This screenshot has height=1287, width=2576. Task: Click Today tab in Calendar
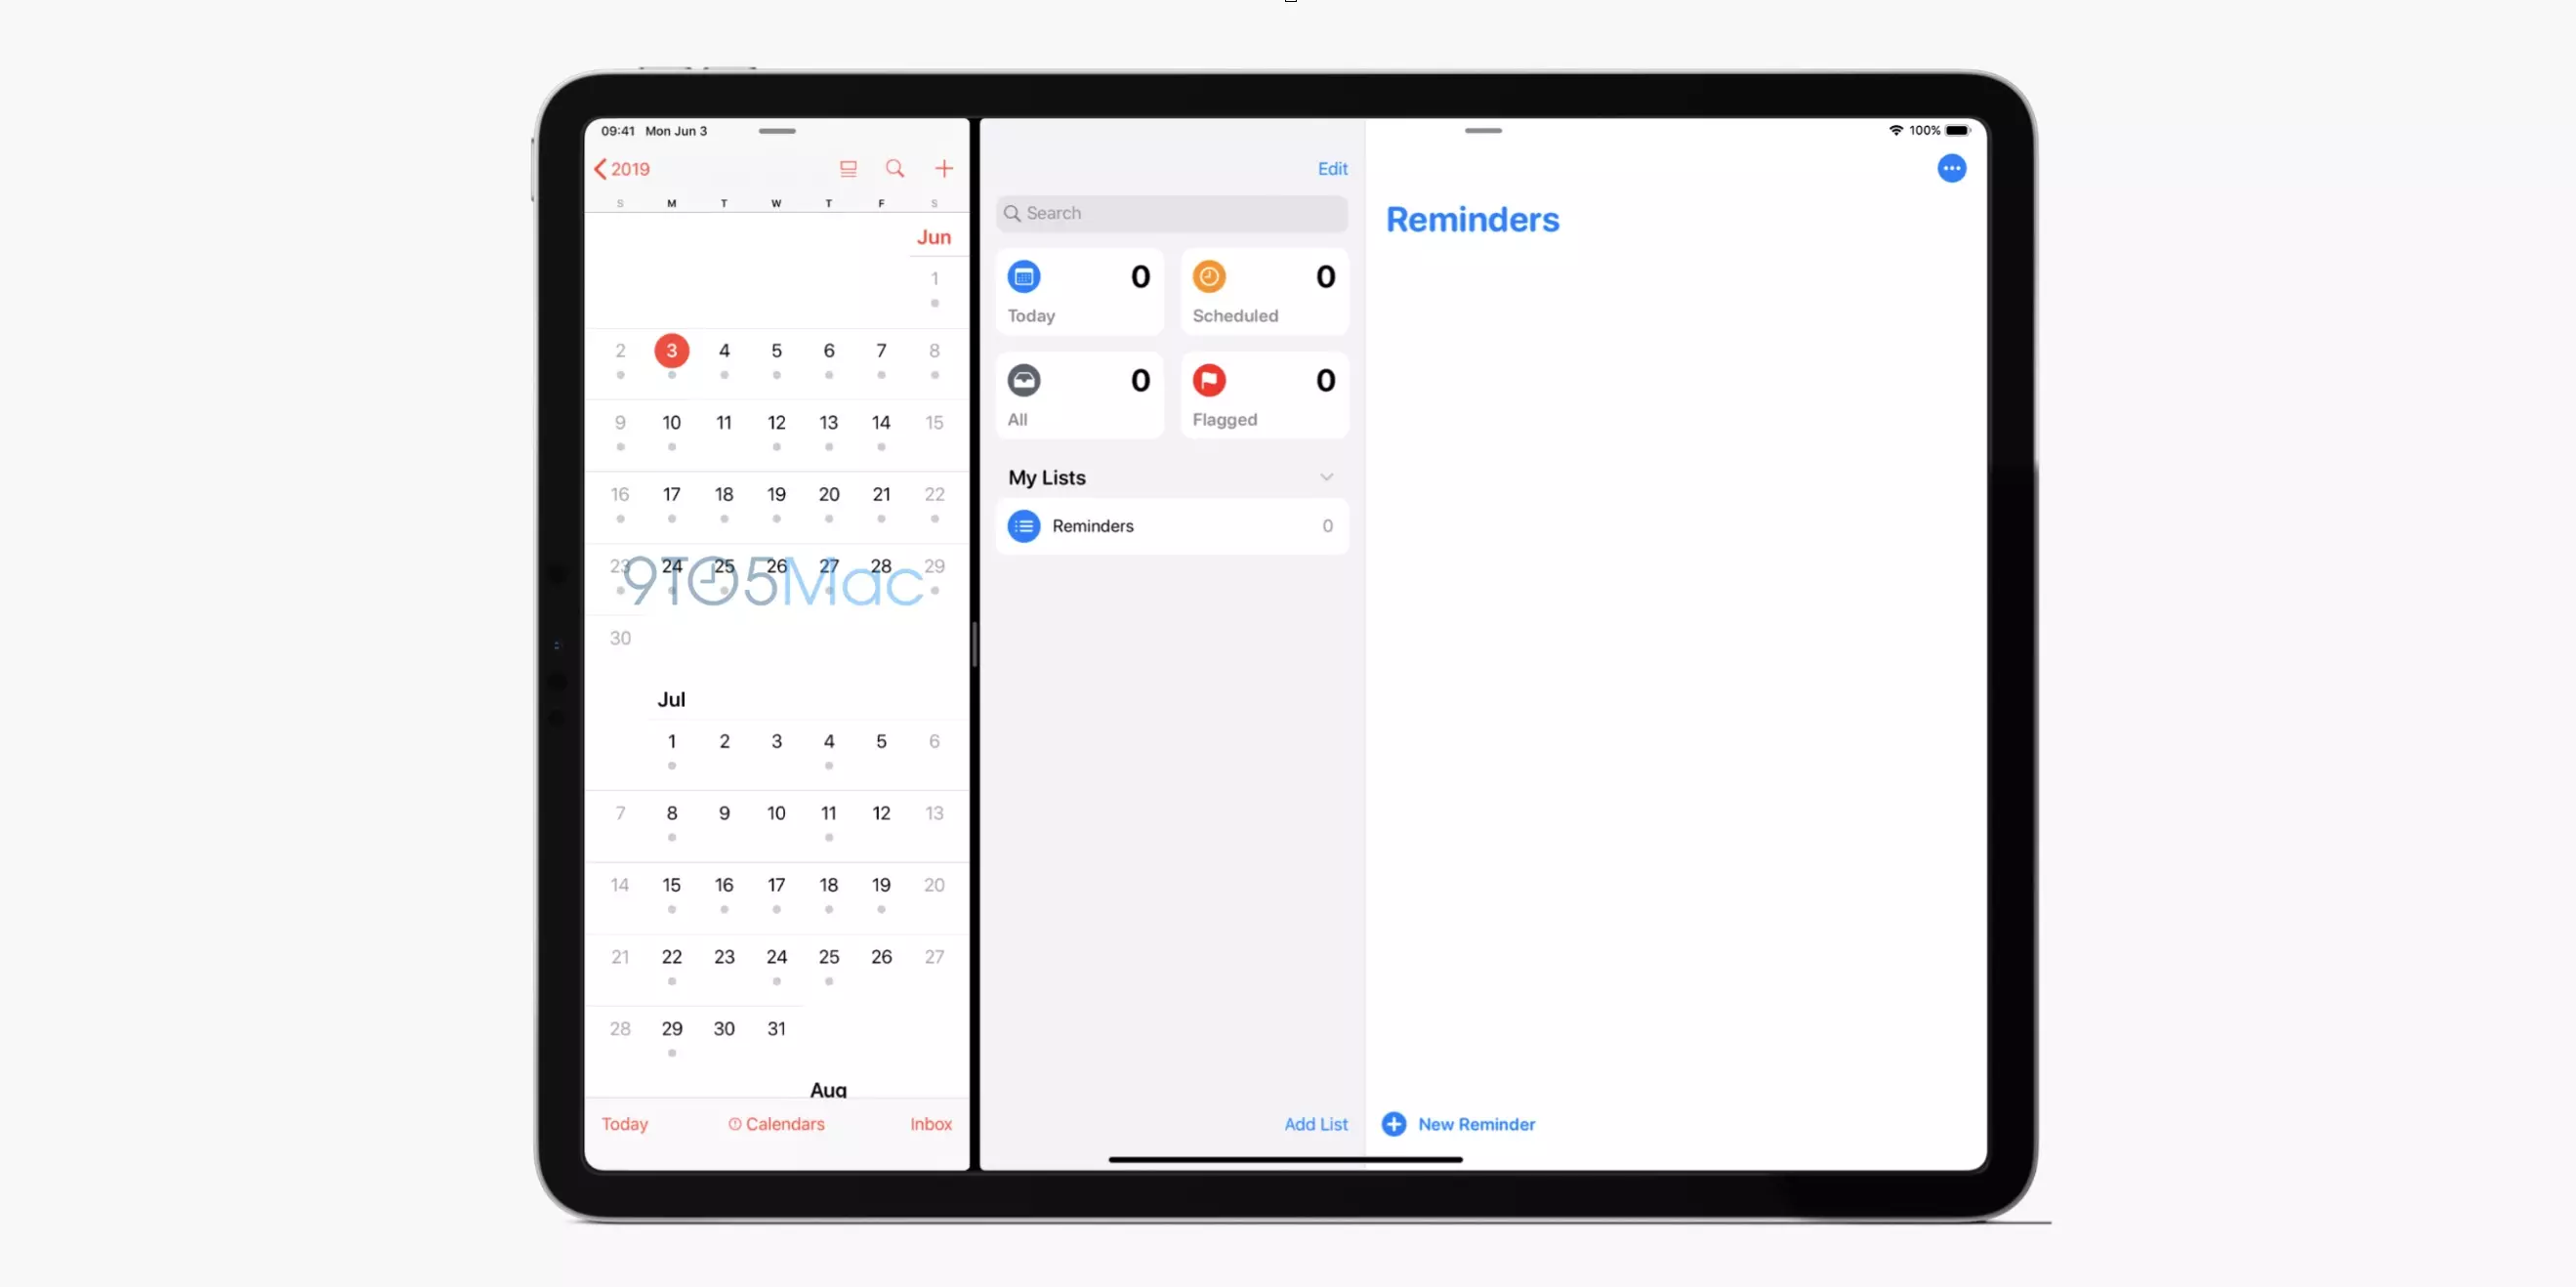626,1123
